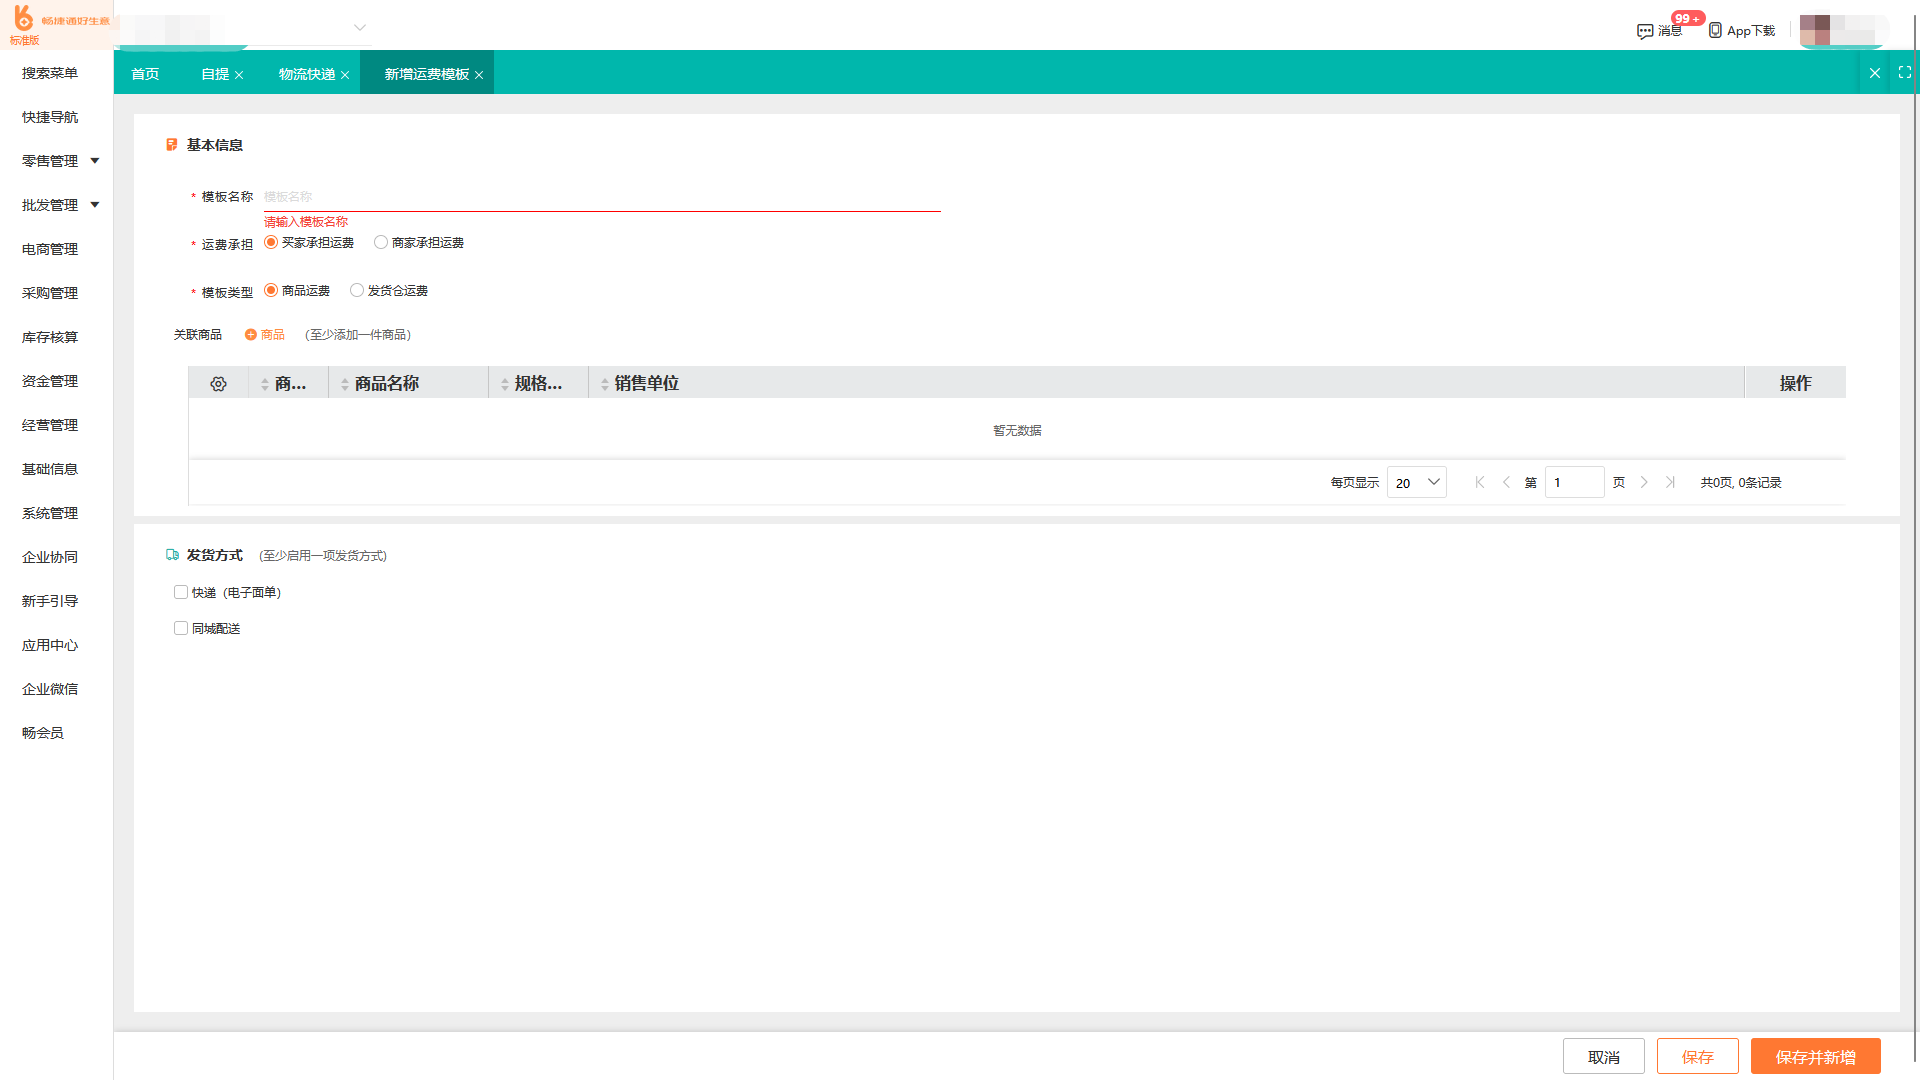Image resolution: width=1920 pixels, height=1080 pixels.
Task: Click the fullscreen expand icon top right
Action: pyautogui.click(x=1903, y=73)
